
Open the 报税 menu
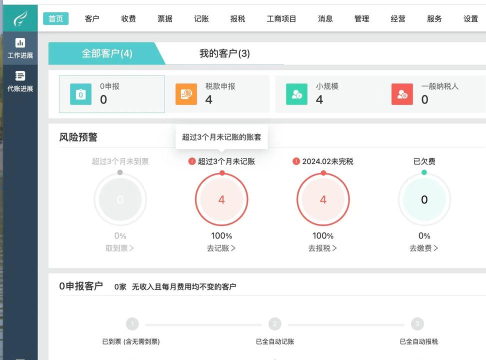(x=238, y=19)
